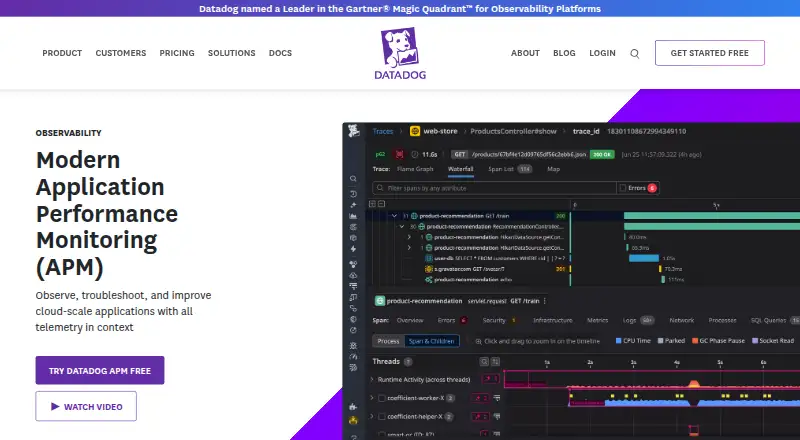The width and height of the screenshot is (800, 440).
Task: Click the red error icon beside 11.6s
Action: (x=399, y=154)
